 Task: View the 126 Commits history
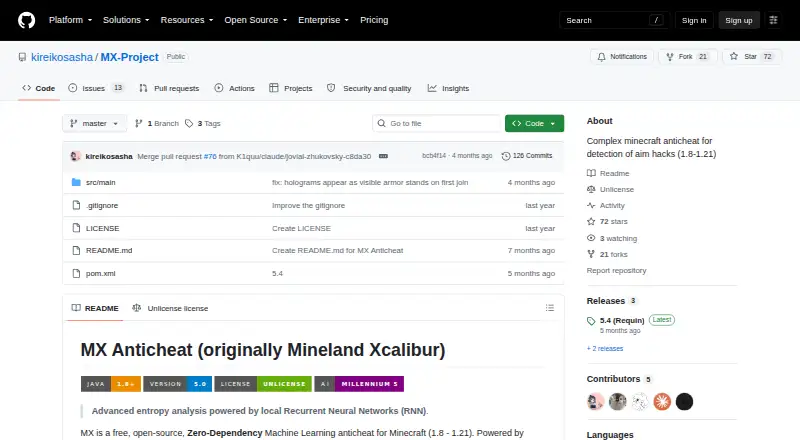tap(527, 156)
